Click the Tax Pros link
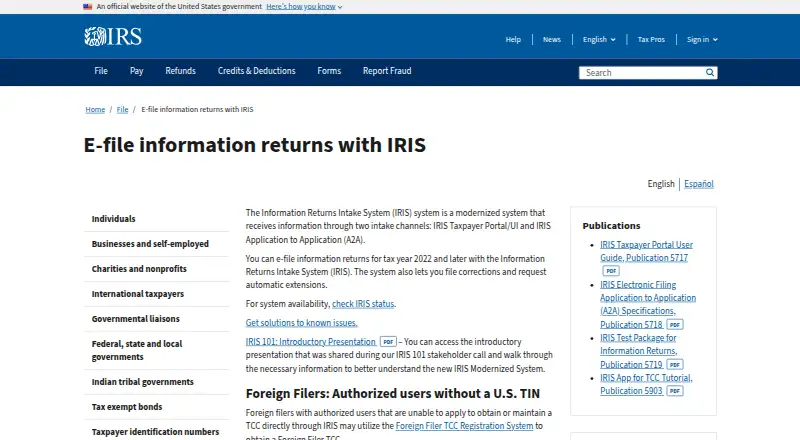Viewport: 800px width, 440px height. tap(651, 39)
